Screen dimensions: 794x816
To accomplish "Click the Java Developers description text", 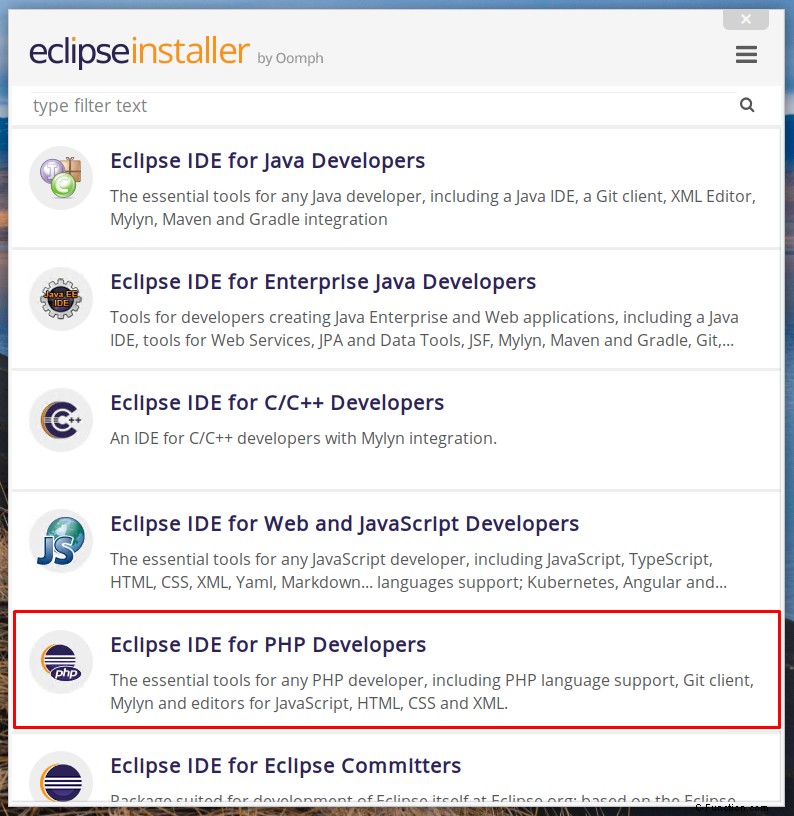I will [430, 208].
